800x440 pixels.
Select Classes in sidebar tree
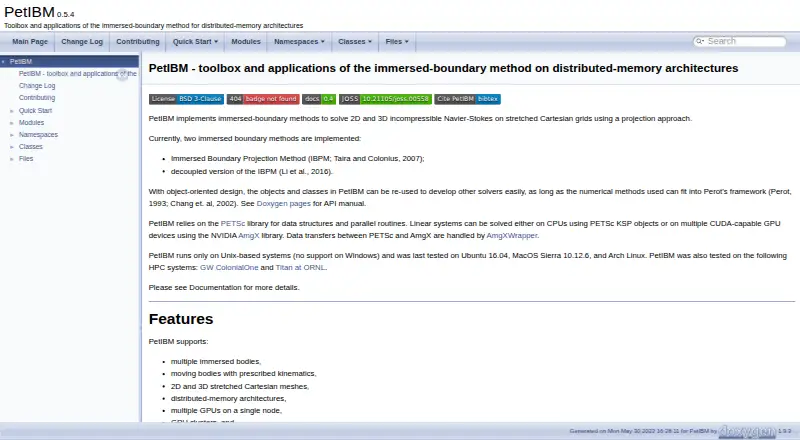(x=31, y=147)
